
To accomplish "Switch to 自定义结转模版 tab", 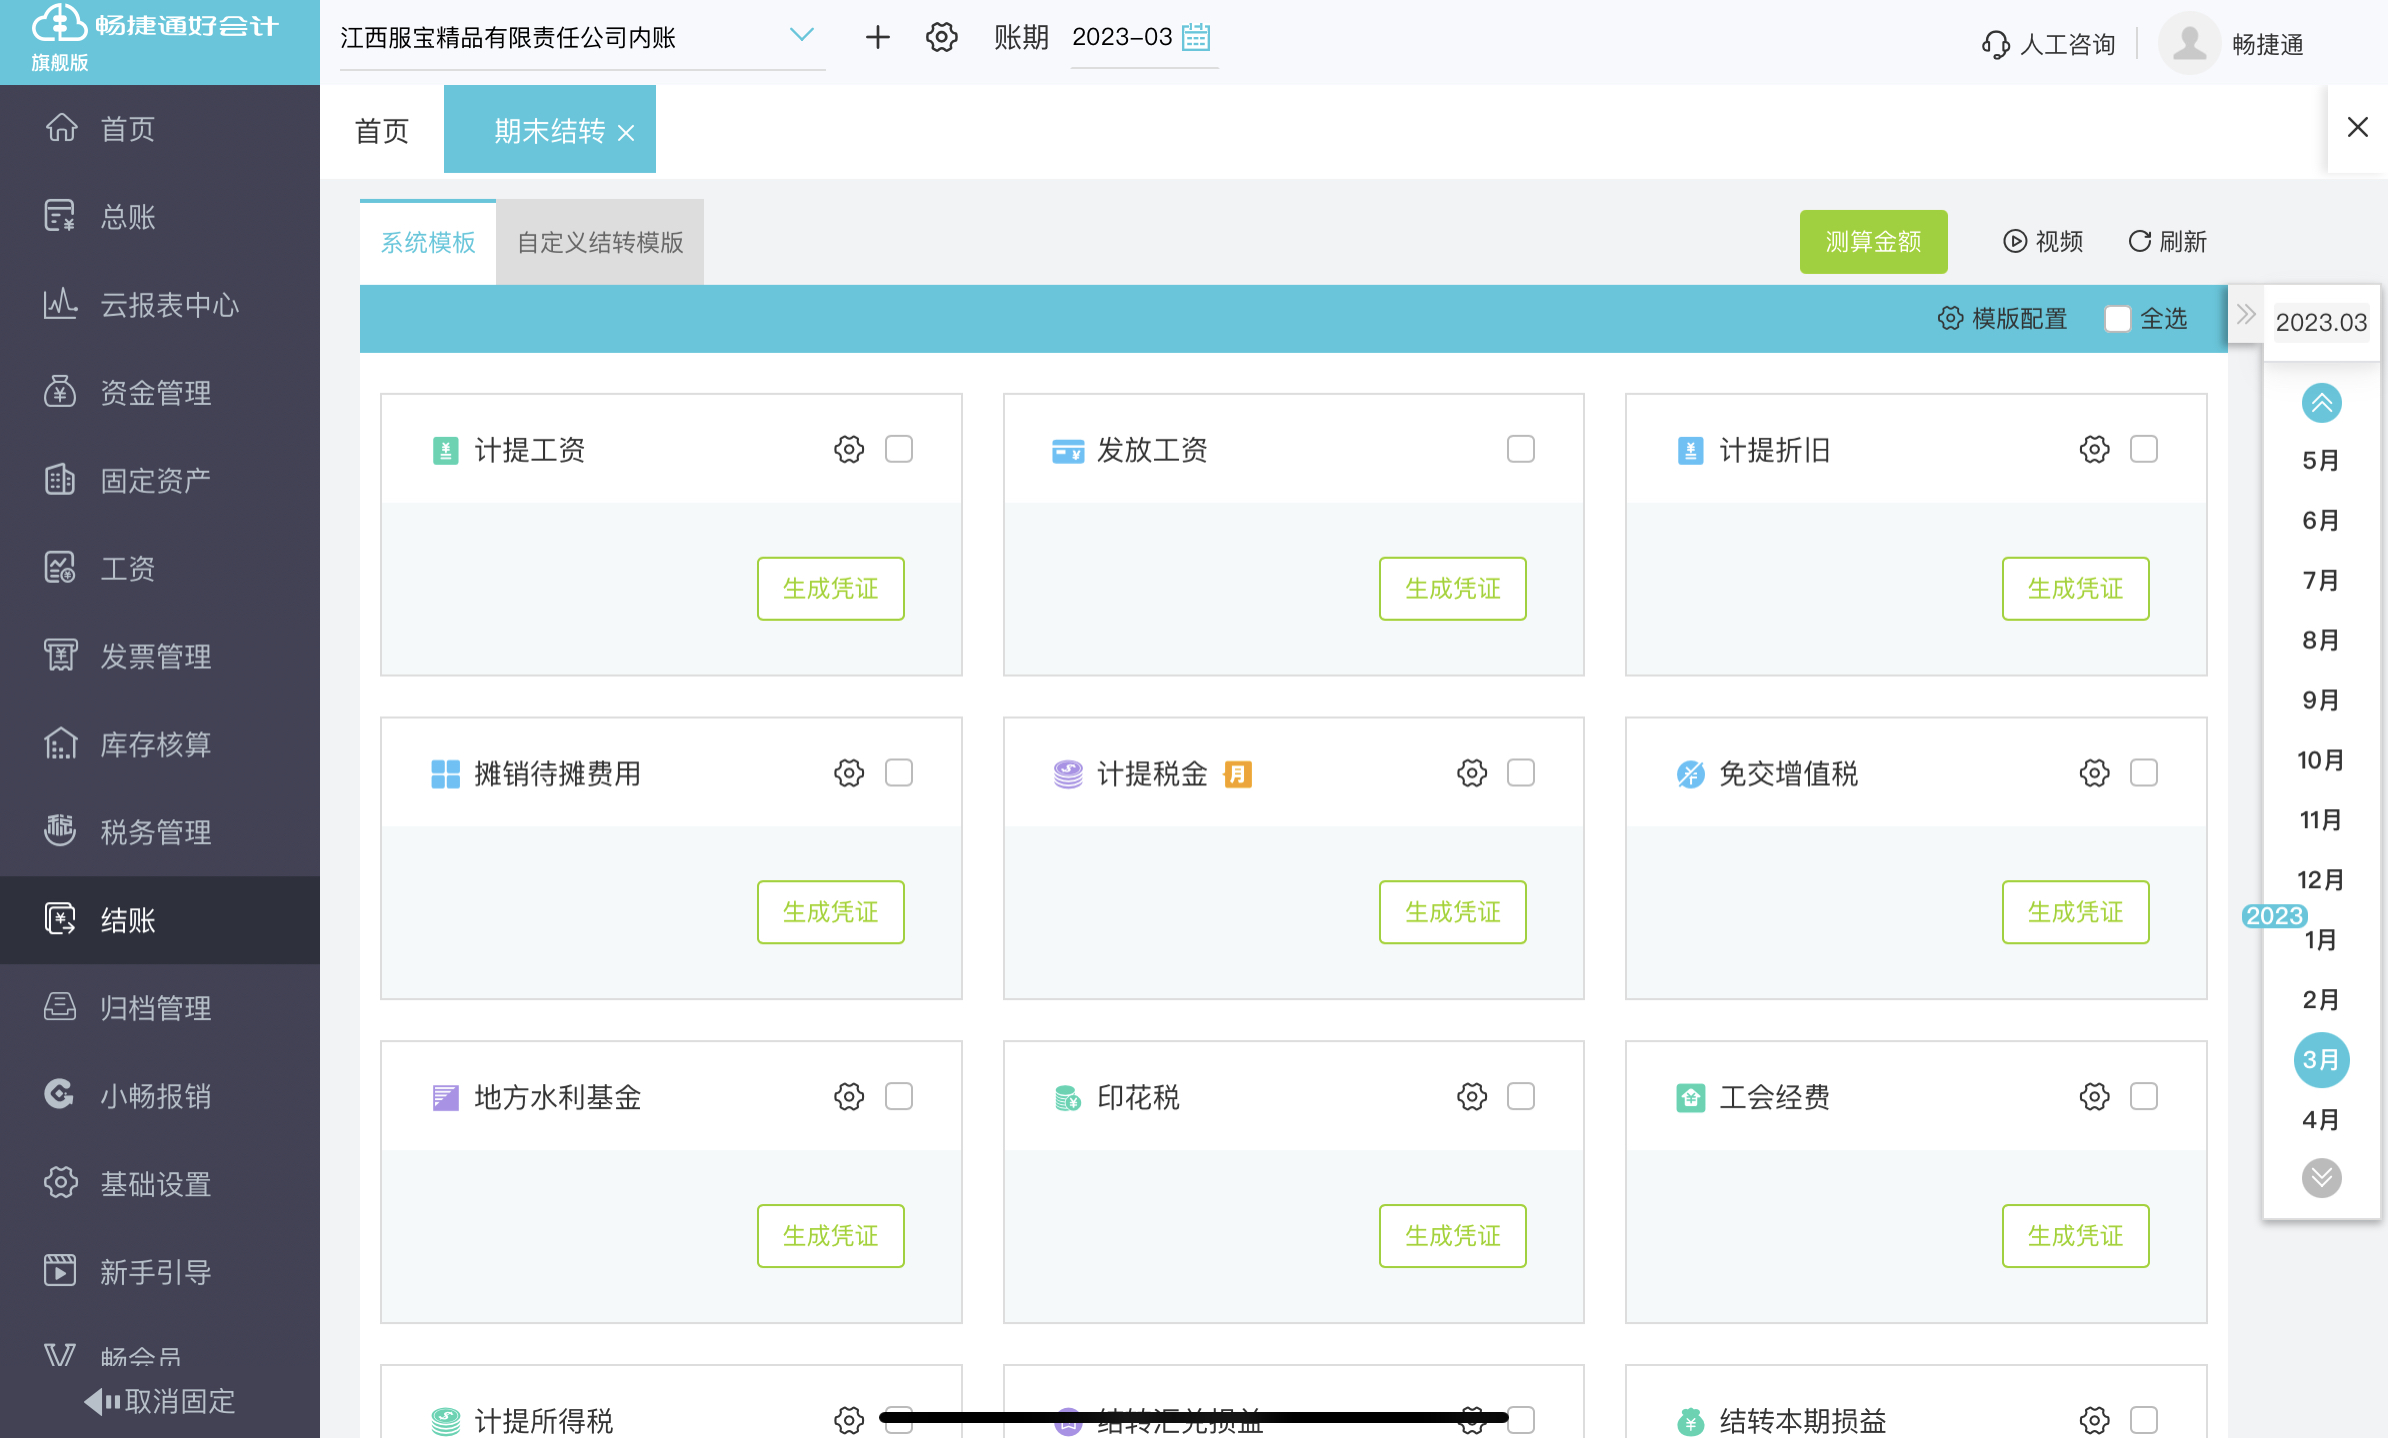I will tap(602, 242).
